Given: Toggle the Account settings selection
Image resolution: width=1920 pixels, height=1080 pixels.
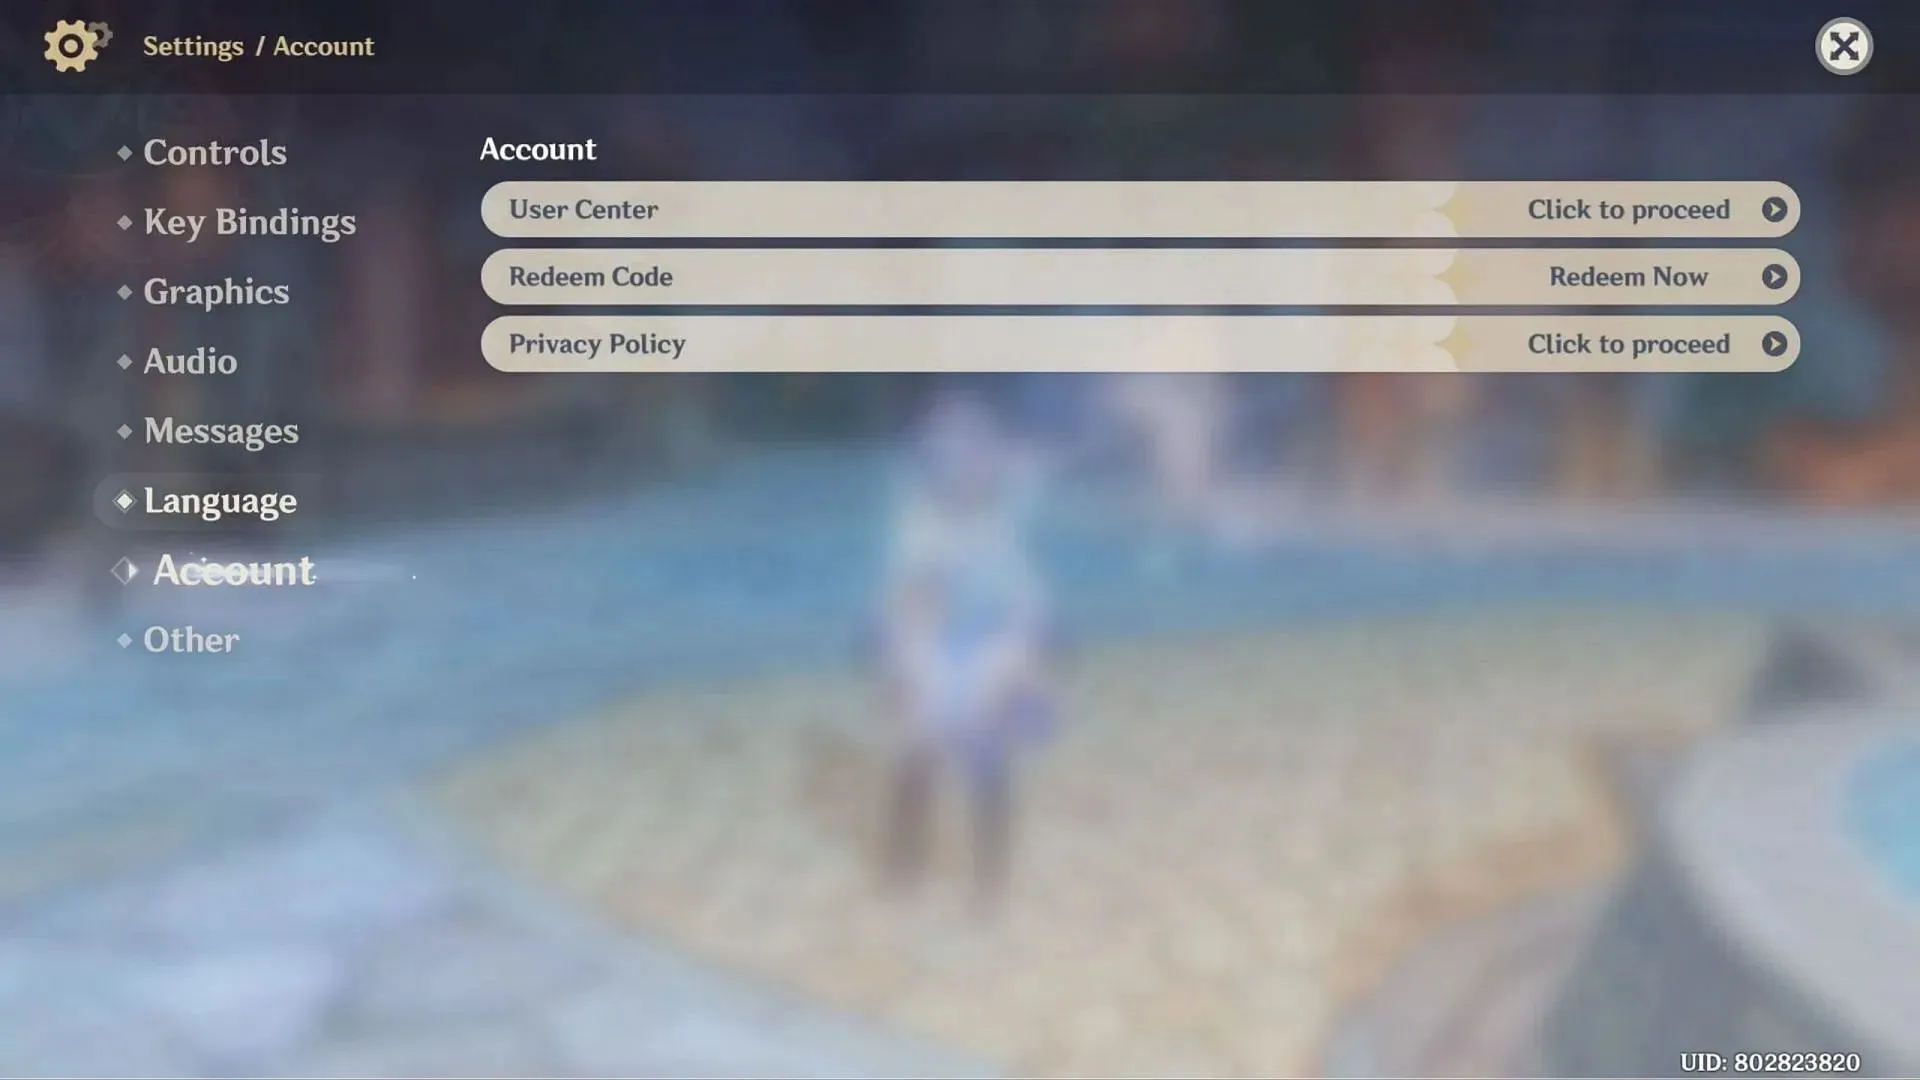Looking at the screenshot, I should (232, 570).
